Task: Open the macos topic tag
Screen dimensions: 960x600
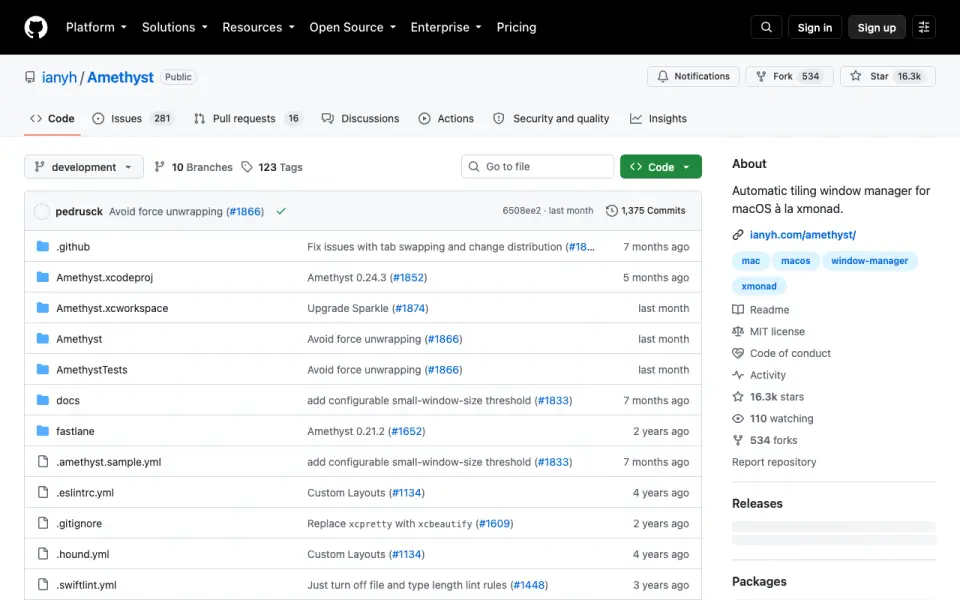Action: (x=795, y=261)
